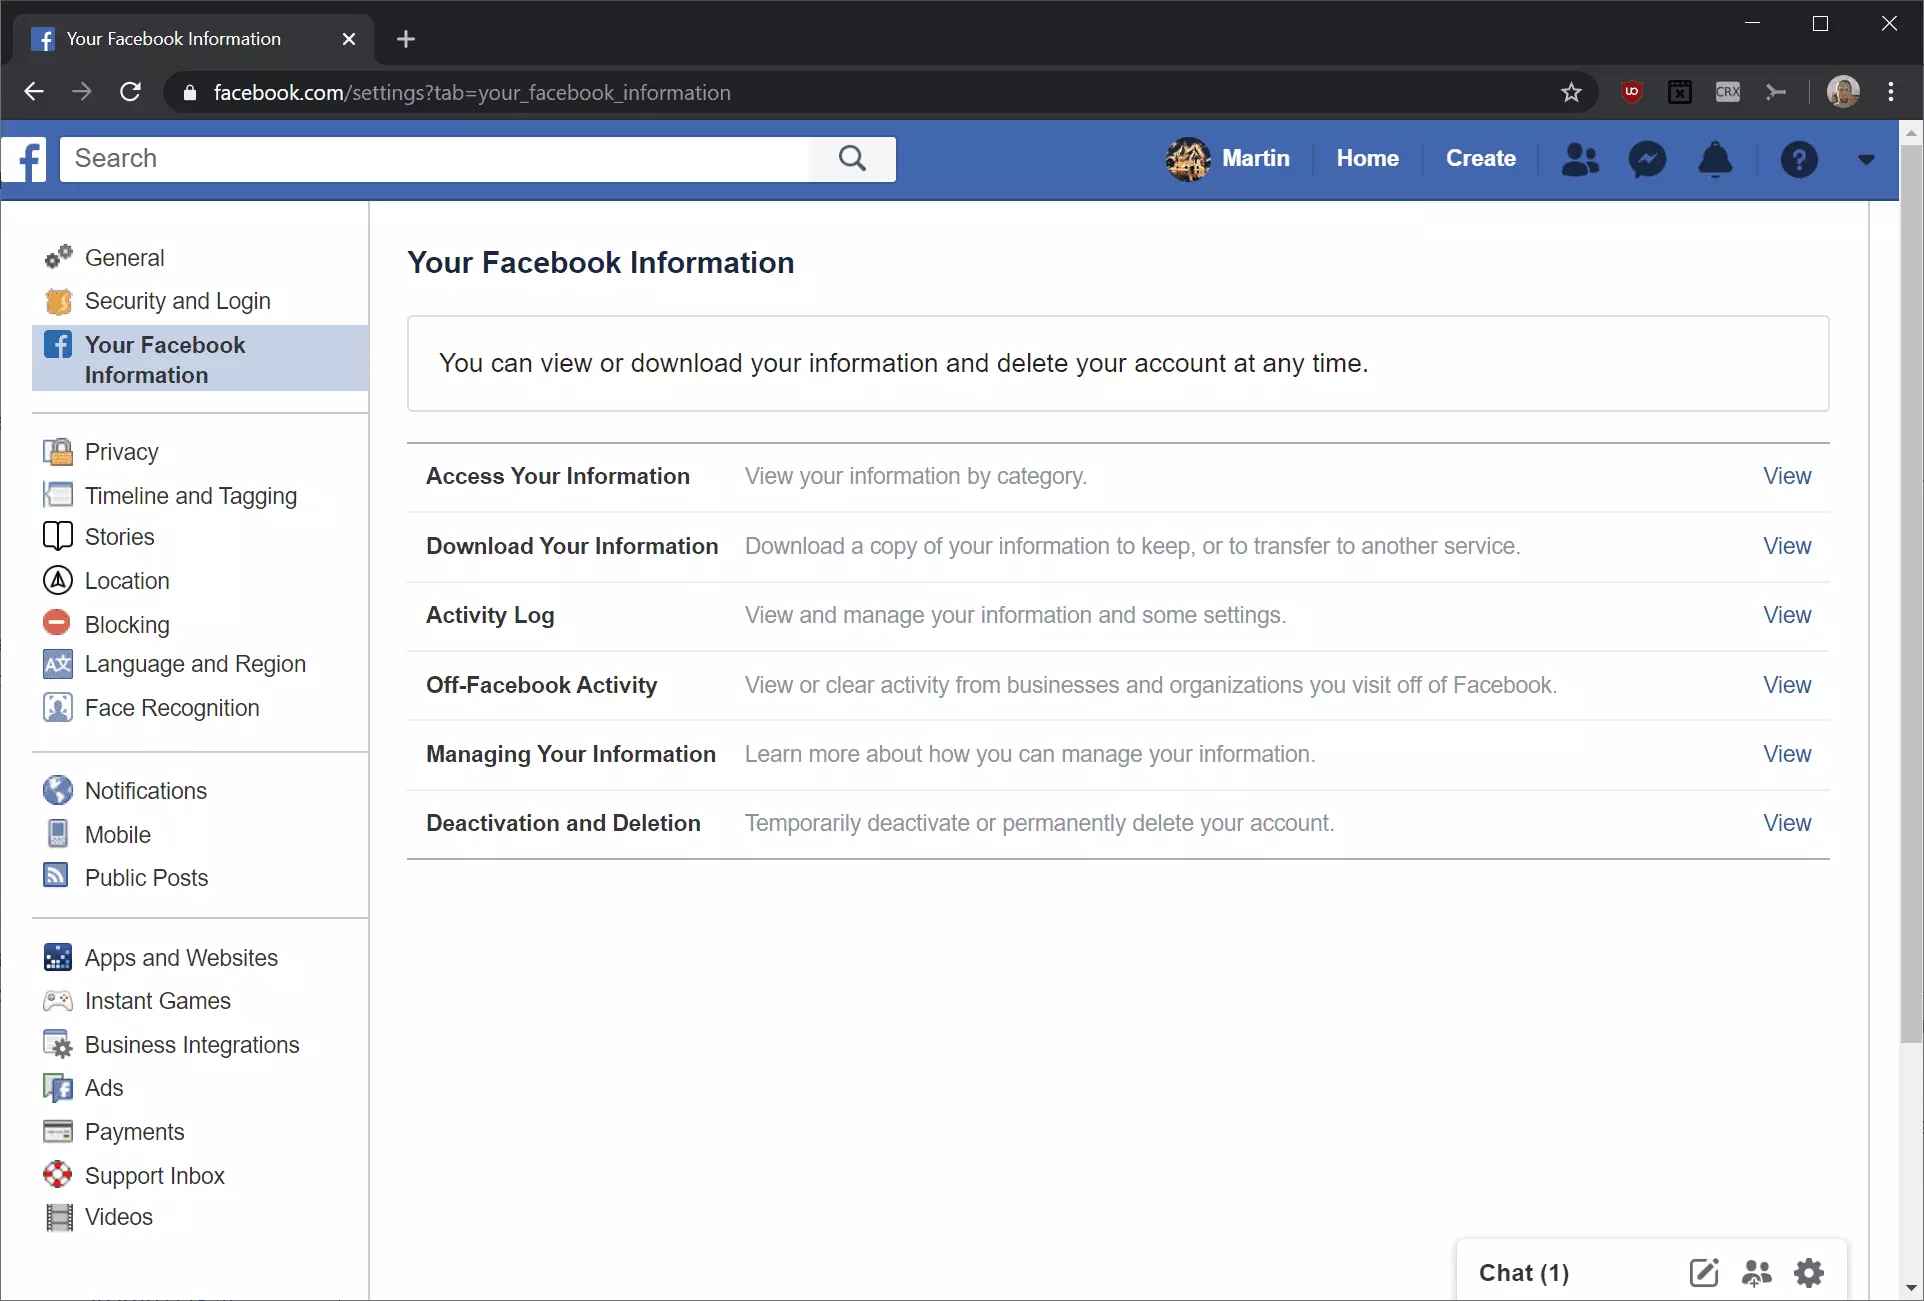Screen dimensions: 1924x1301
Task: Expand the Apps and Websites settings
Action: coord(182,957)
